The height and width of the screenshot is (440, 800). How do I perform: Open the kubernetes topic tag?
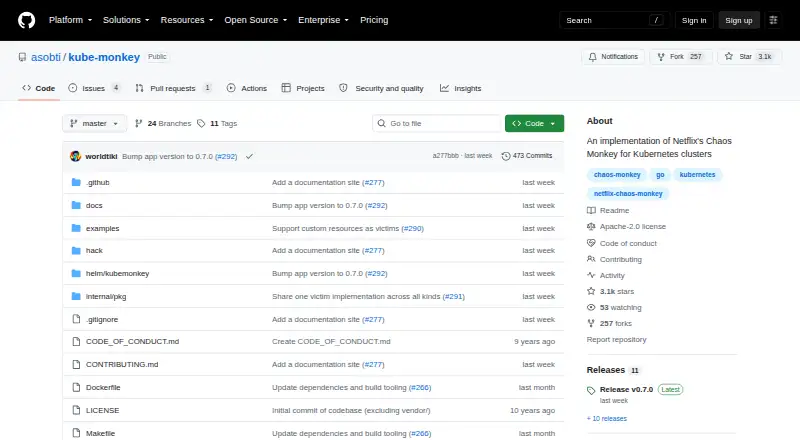point(697,175)
